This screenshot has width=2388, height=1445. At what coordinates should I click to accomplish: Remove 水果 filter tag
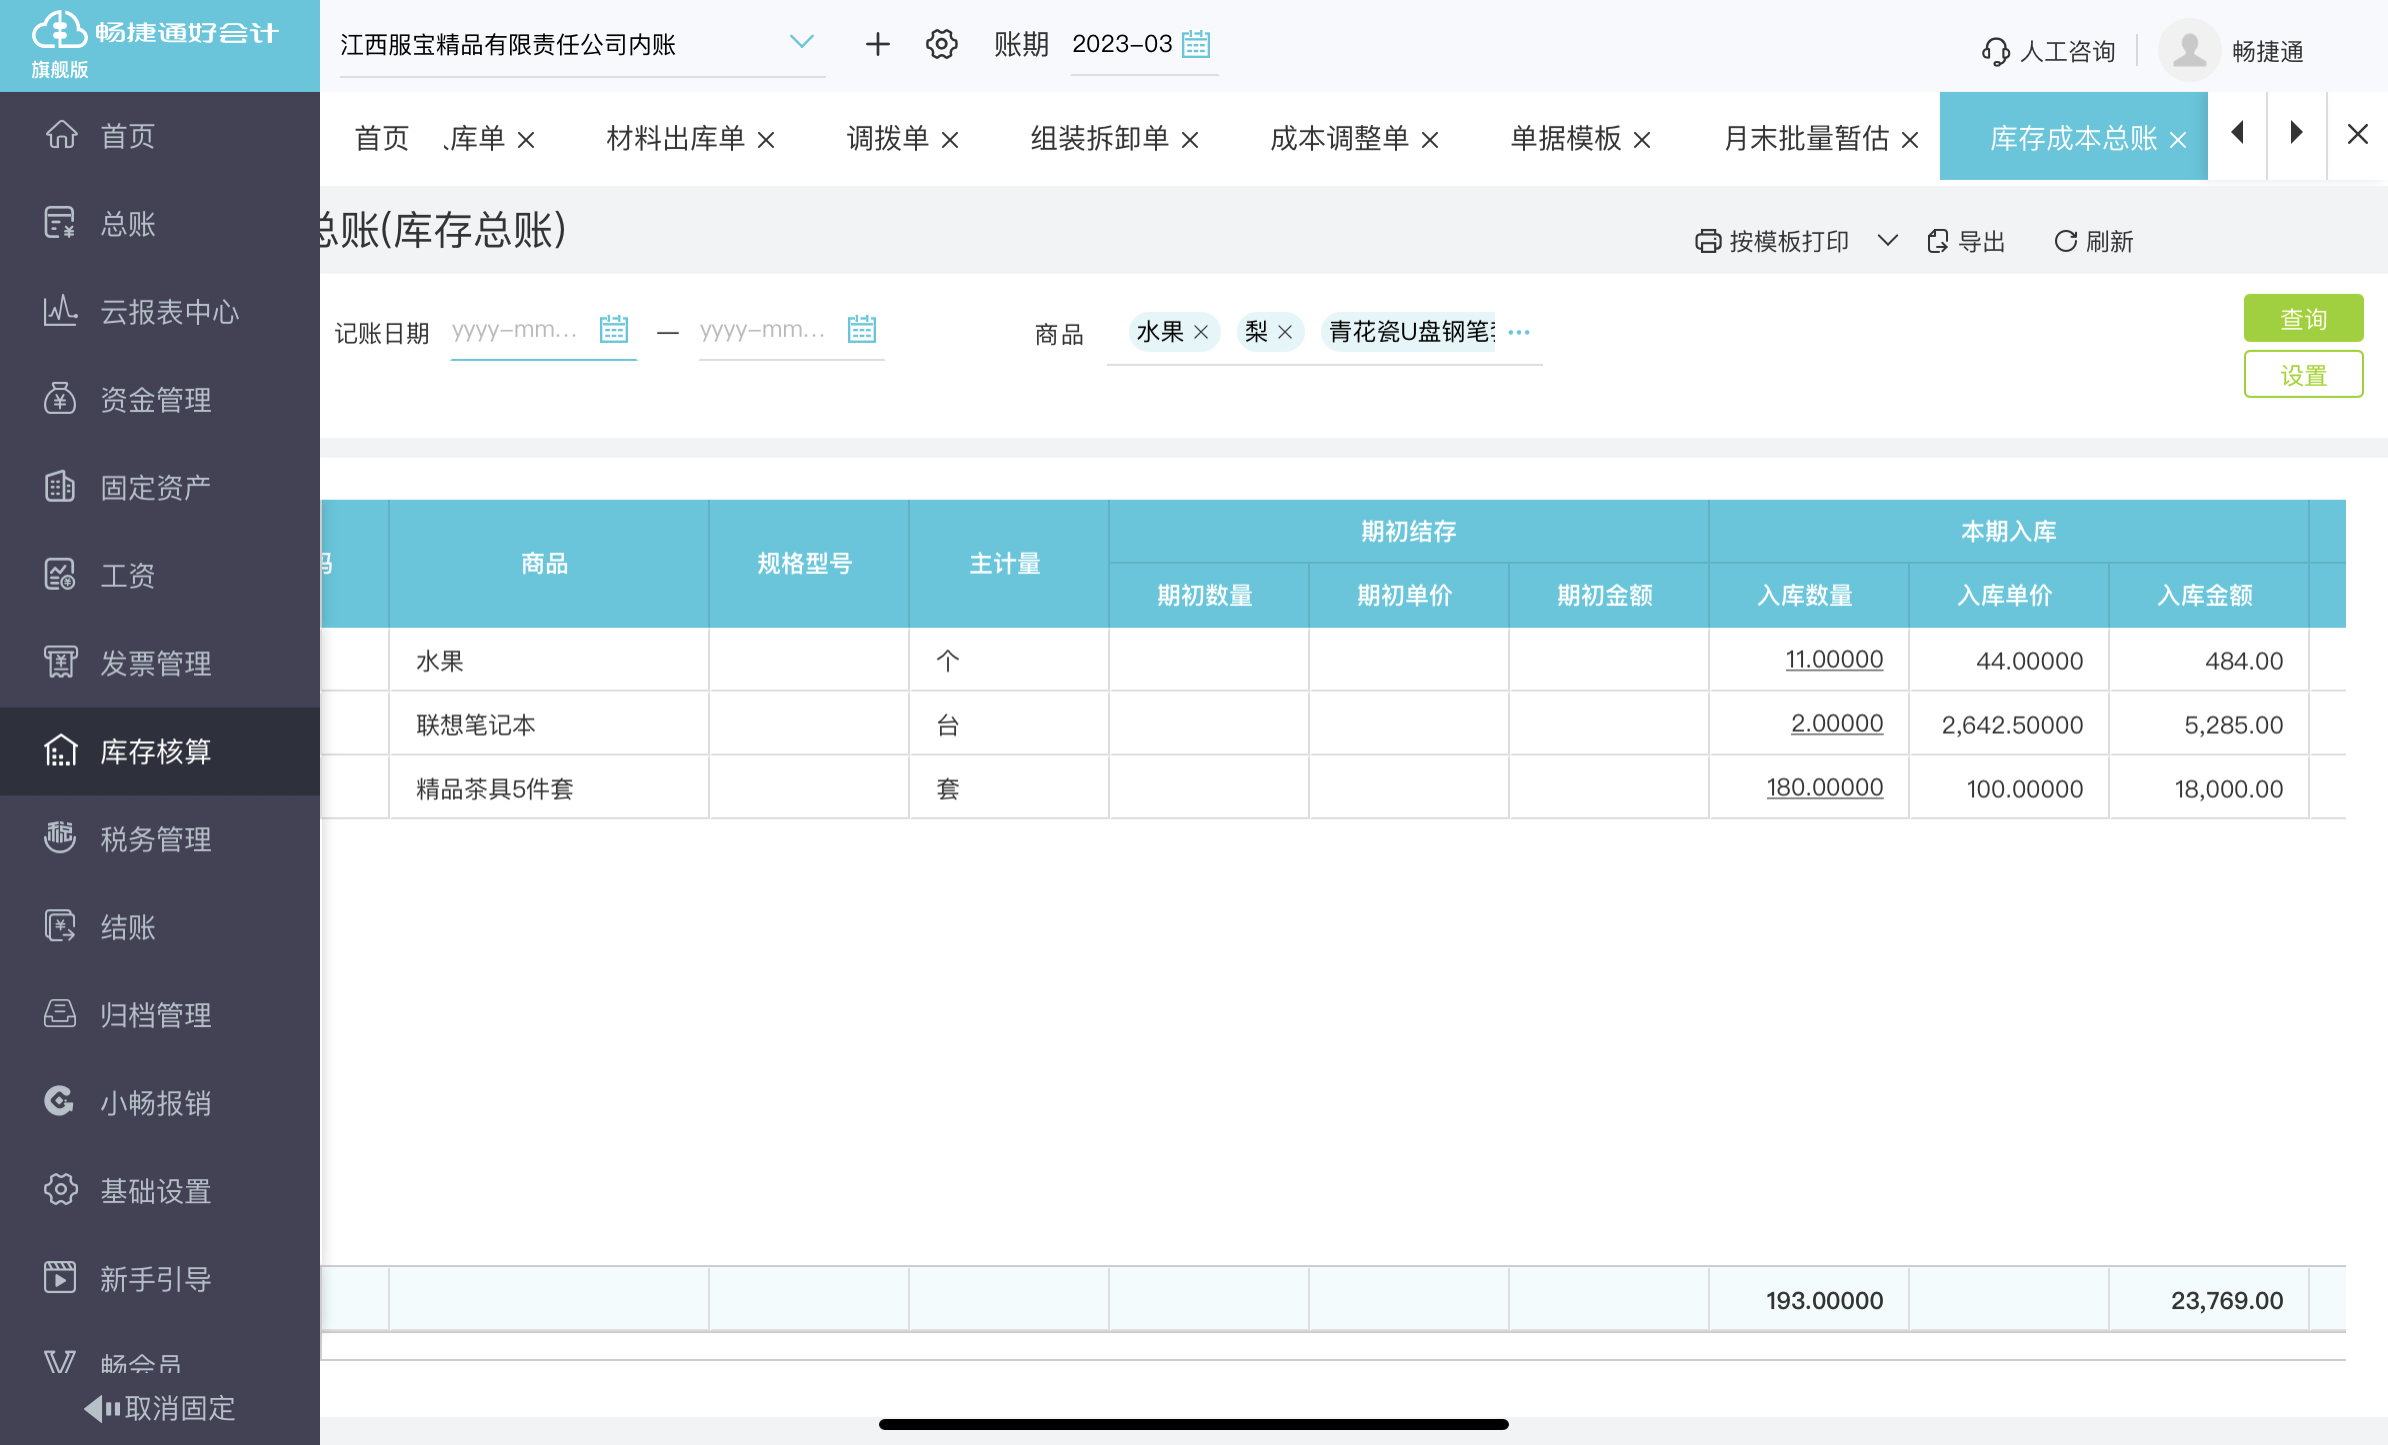1201,333
